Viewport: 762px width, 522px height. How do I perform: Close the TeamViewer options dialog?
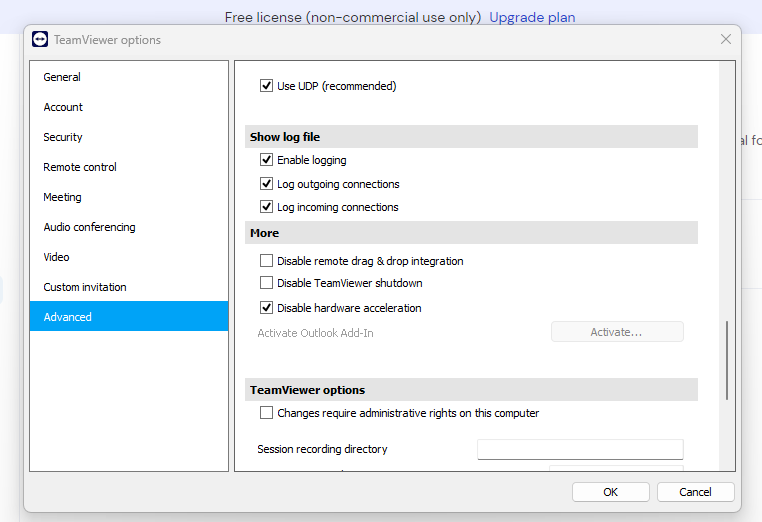click(726, 39)
